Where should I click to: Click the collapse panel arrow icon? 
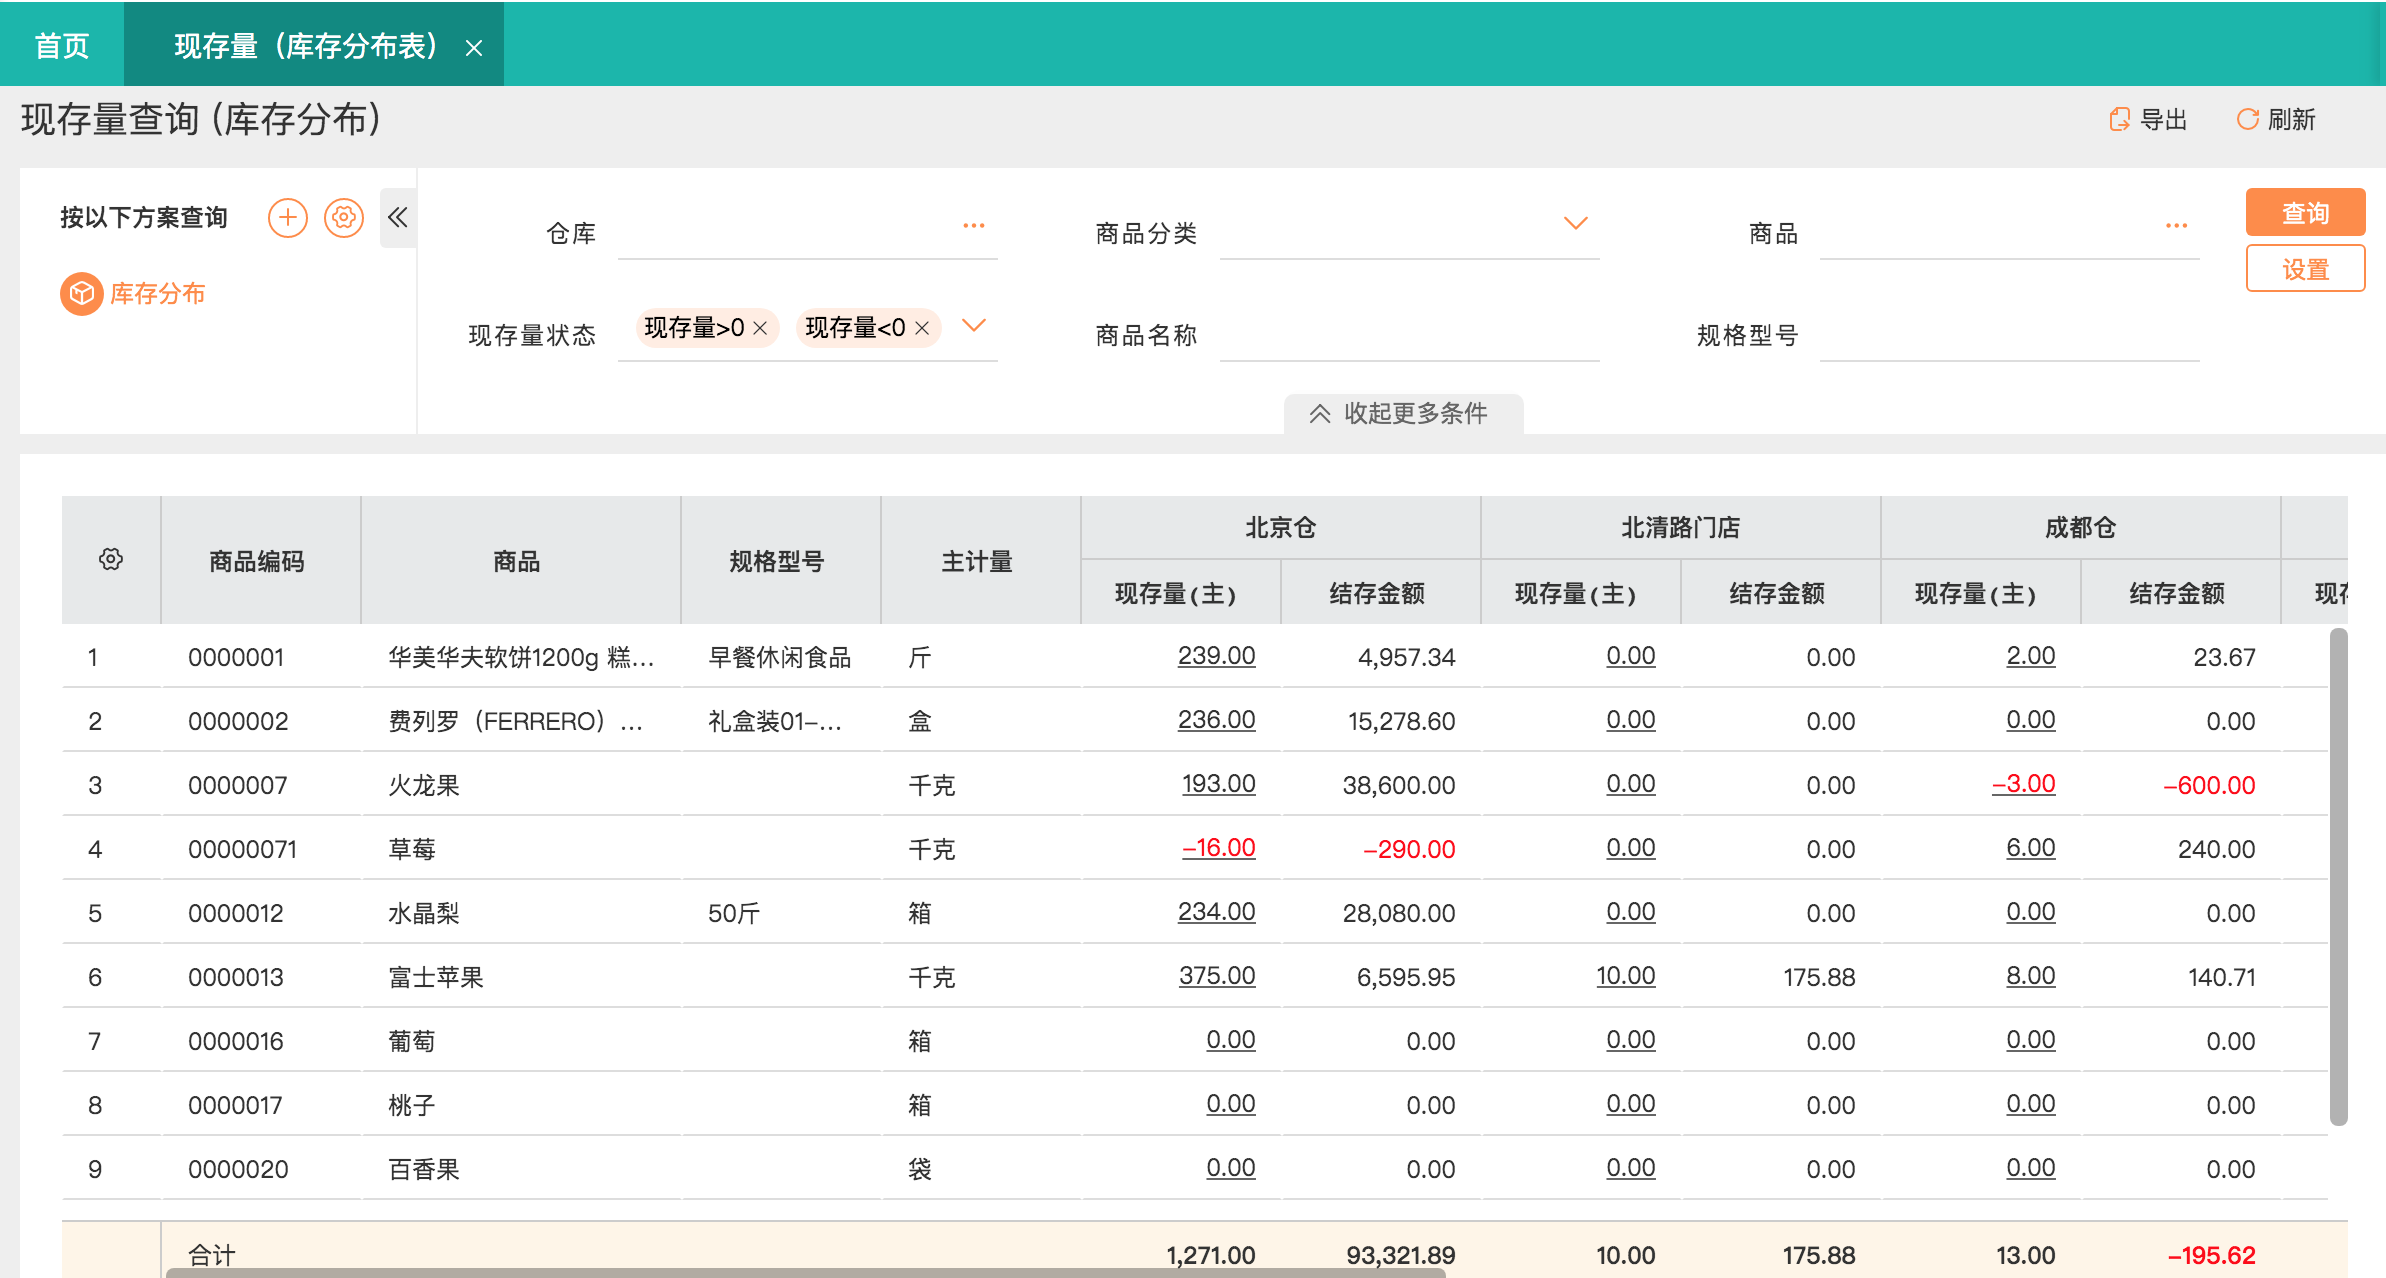[398, 219]
